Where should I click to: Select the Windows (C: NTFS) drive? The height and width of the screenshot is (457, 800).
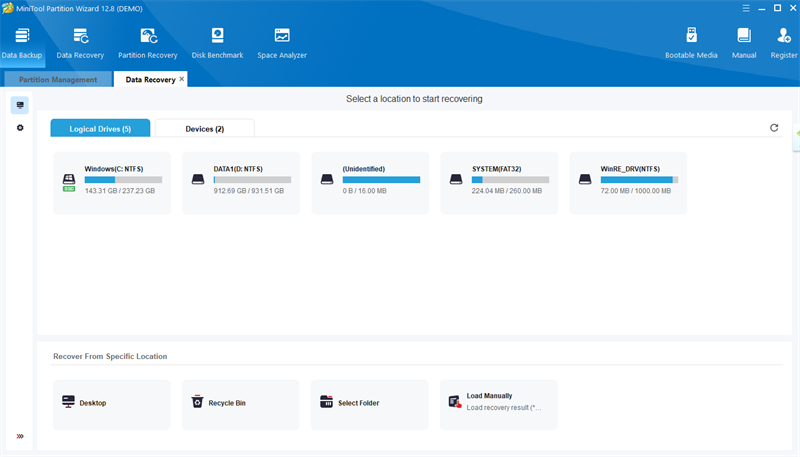(113, 183)
